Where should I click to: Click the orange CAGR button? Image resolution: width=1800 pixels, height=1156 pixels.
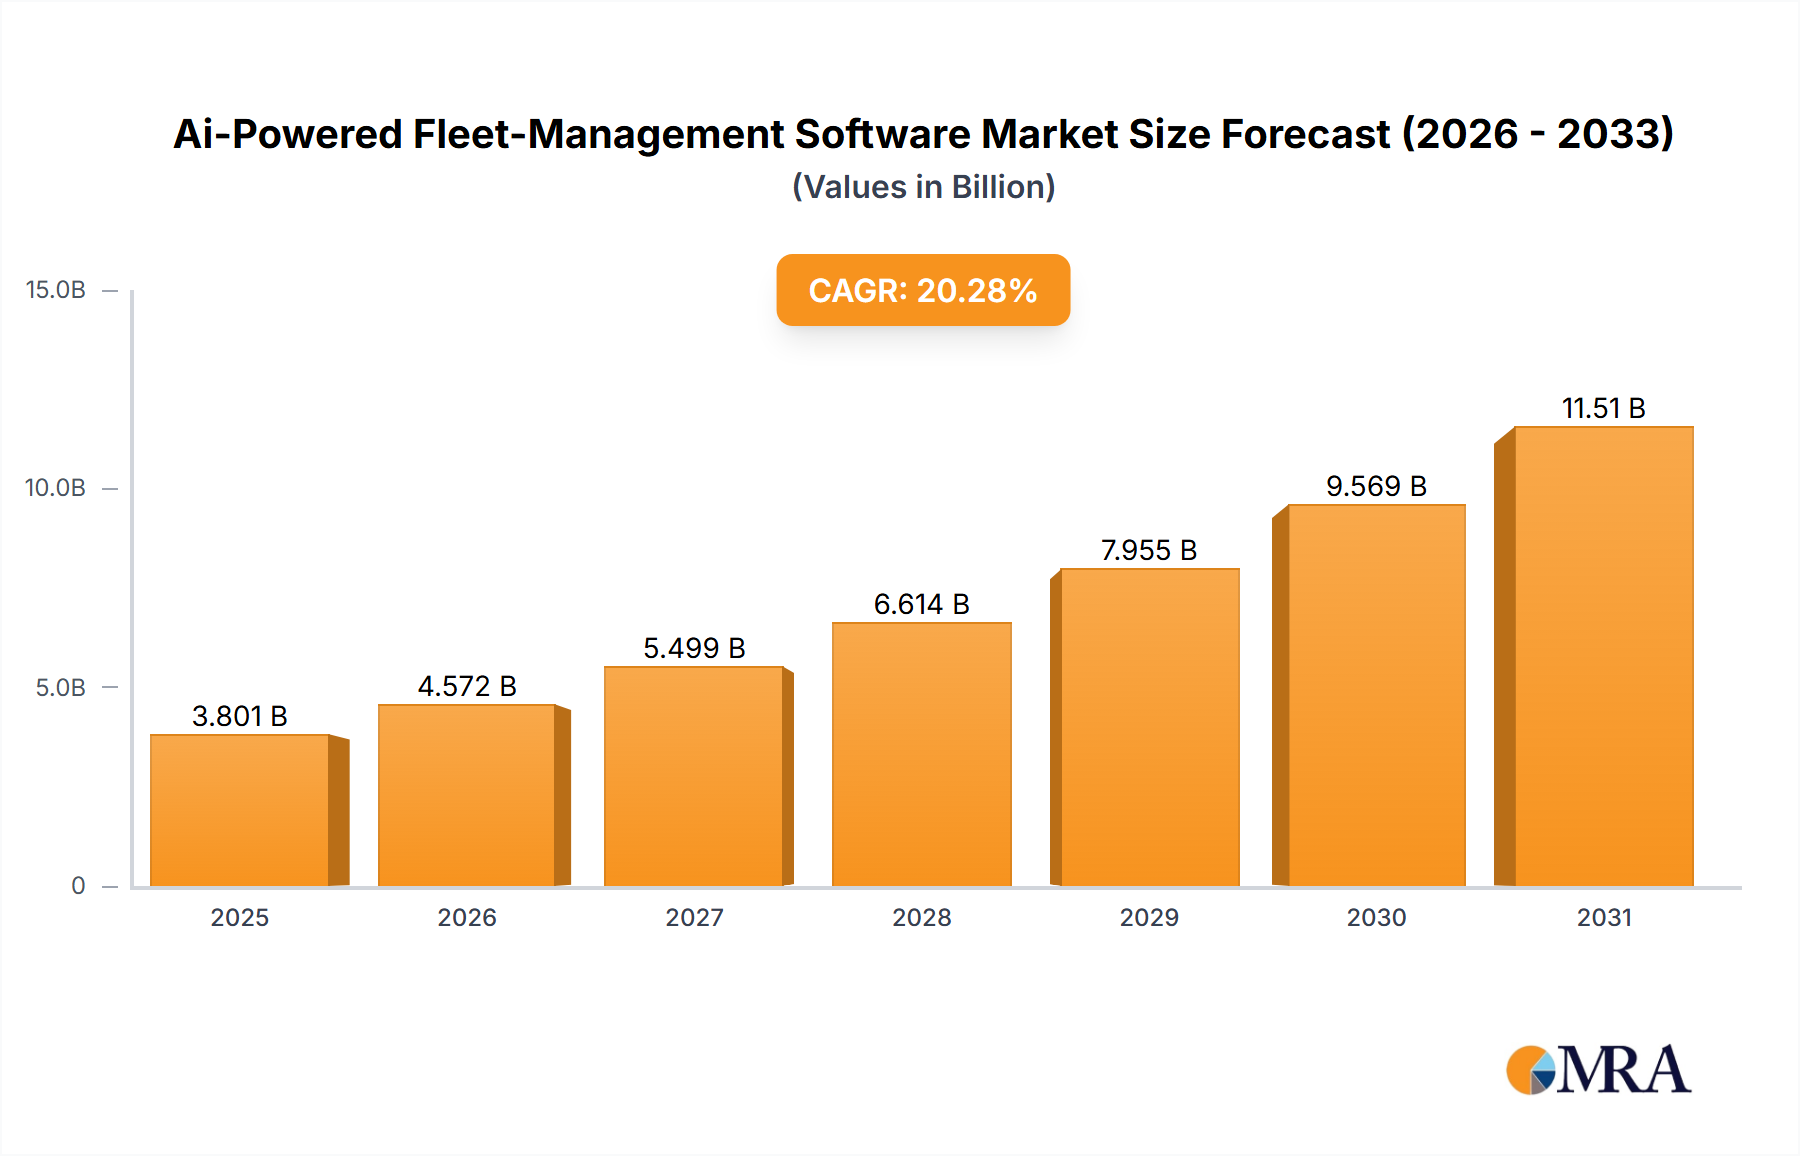(922, 291)
